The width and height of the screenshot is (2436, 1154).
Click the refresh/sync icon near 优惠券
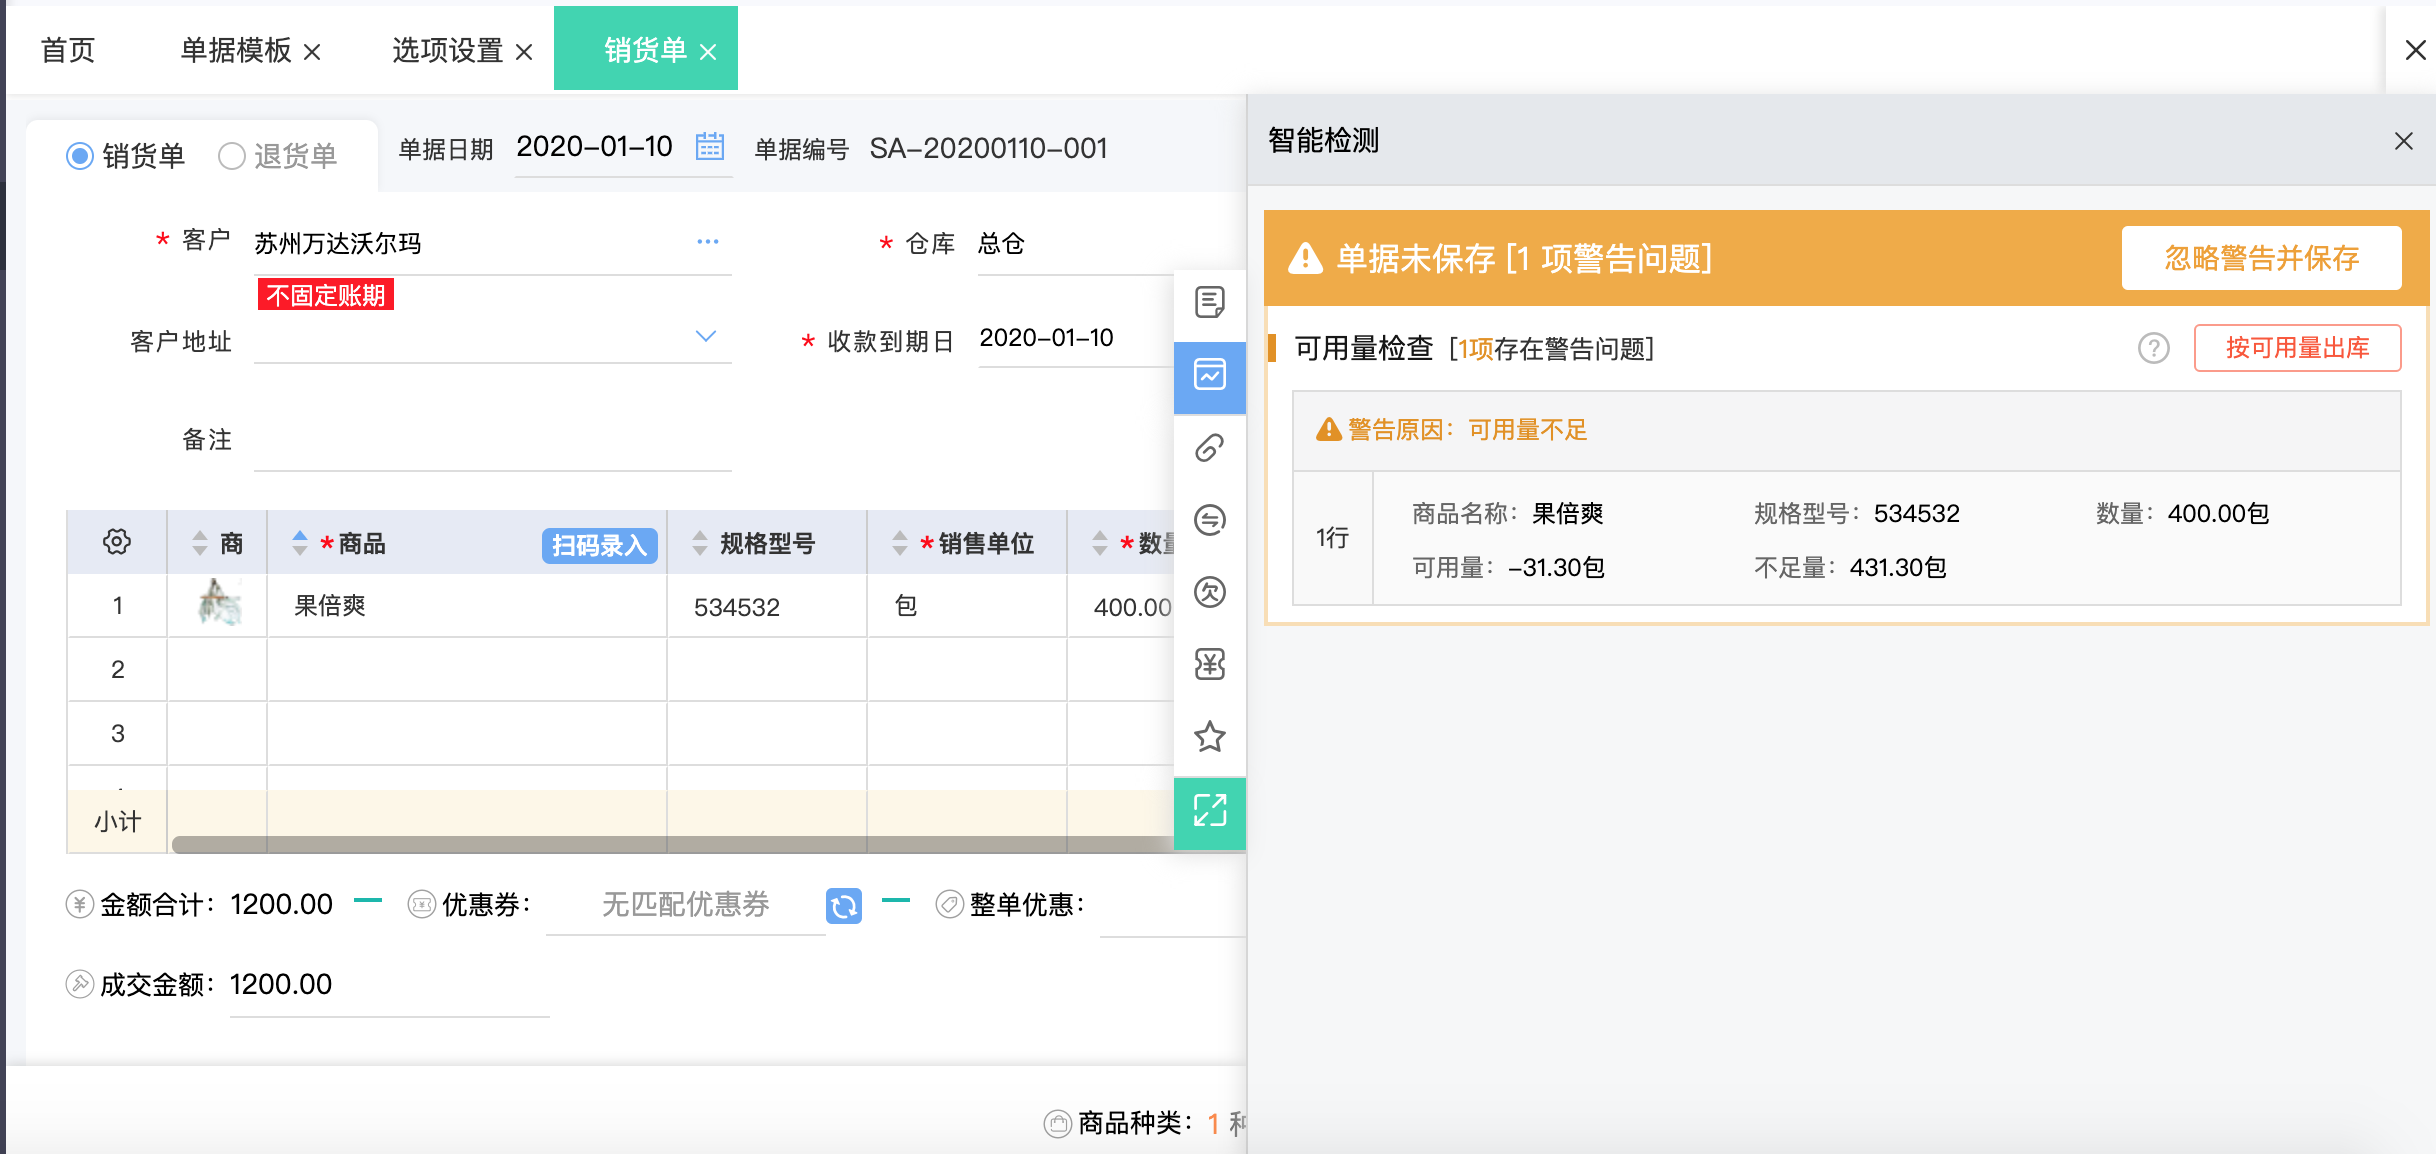(842, 905)
